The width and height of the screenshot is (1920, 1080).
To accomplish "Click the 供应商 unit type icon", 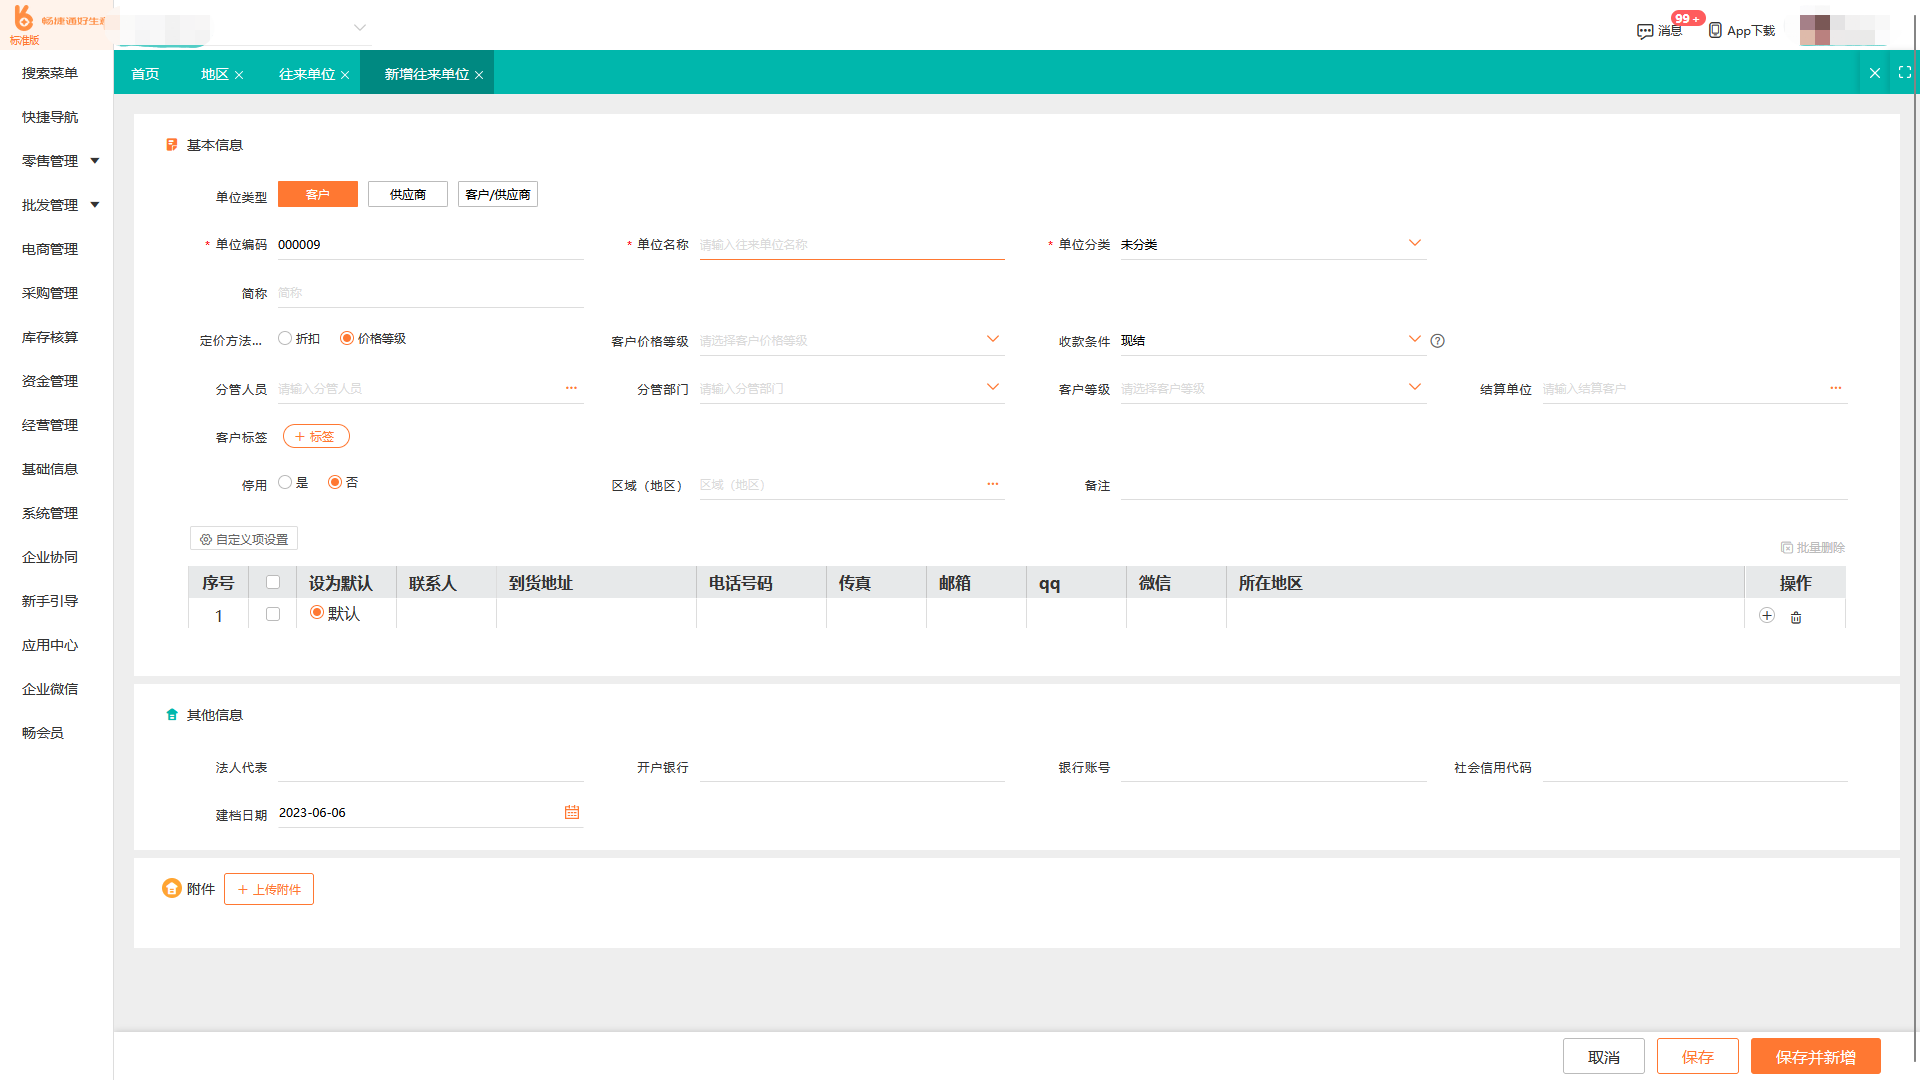I will point(406,194).
